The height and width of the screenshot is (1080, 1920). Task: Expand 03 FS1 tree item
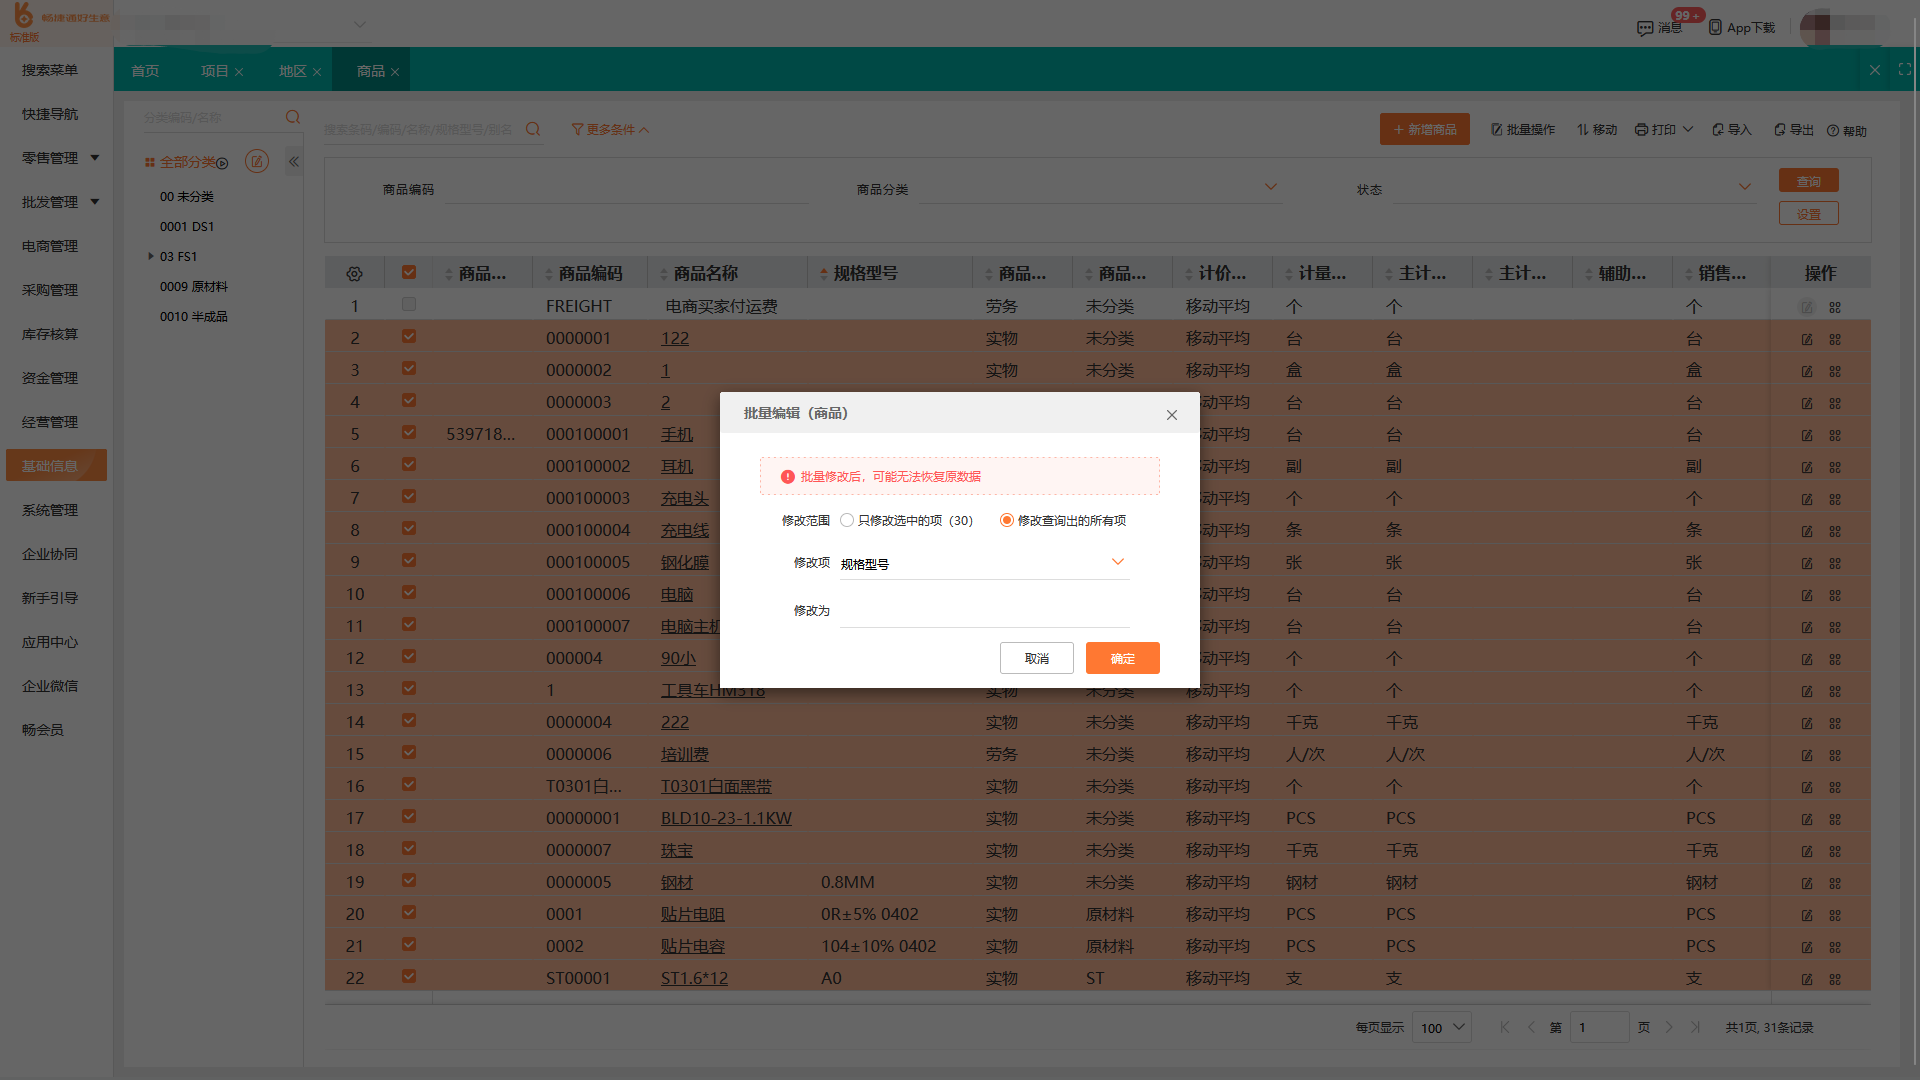[149, 255]
